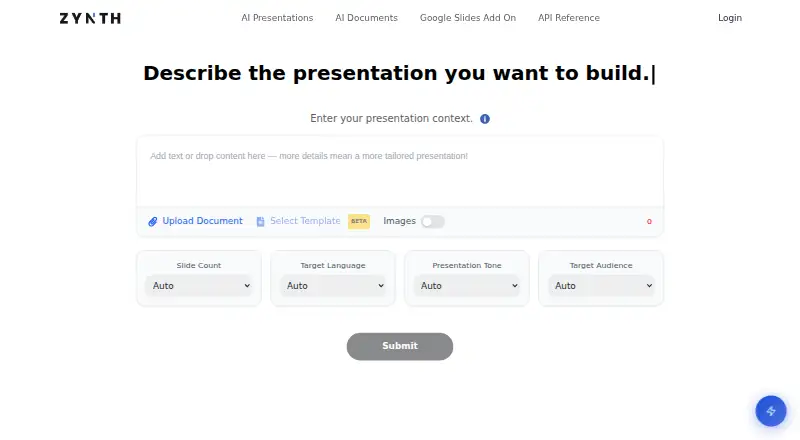Click the paperclip Upload Document icon
This screenshot has width=800, height=440.
point(153,222)
